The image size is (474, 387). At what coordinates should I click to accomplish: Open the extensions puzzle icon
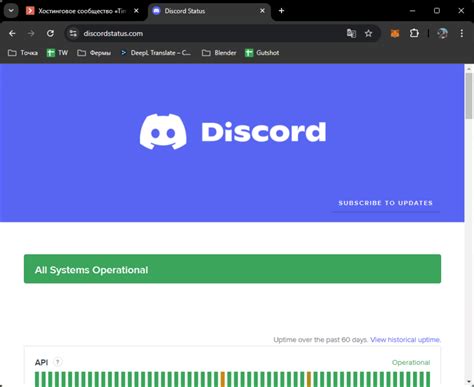(x=414, y=33)
